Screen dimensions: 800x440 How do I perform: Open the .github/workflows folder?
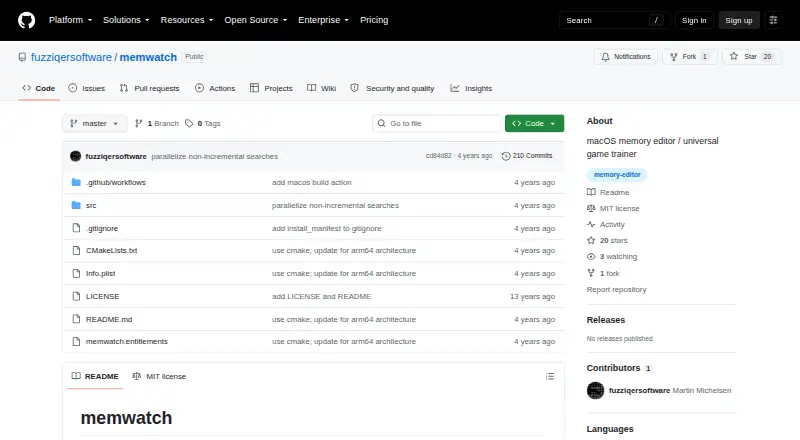pyautogui.click(x=116, y=182)
